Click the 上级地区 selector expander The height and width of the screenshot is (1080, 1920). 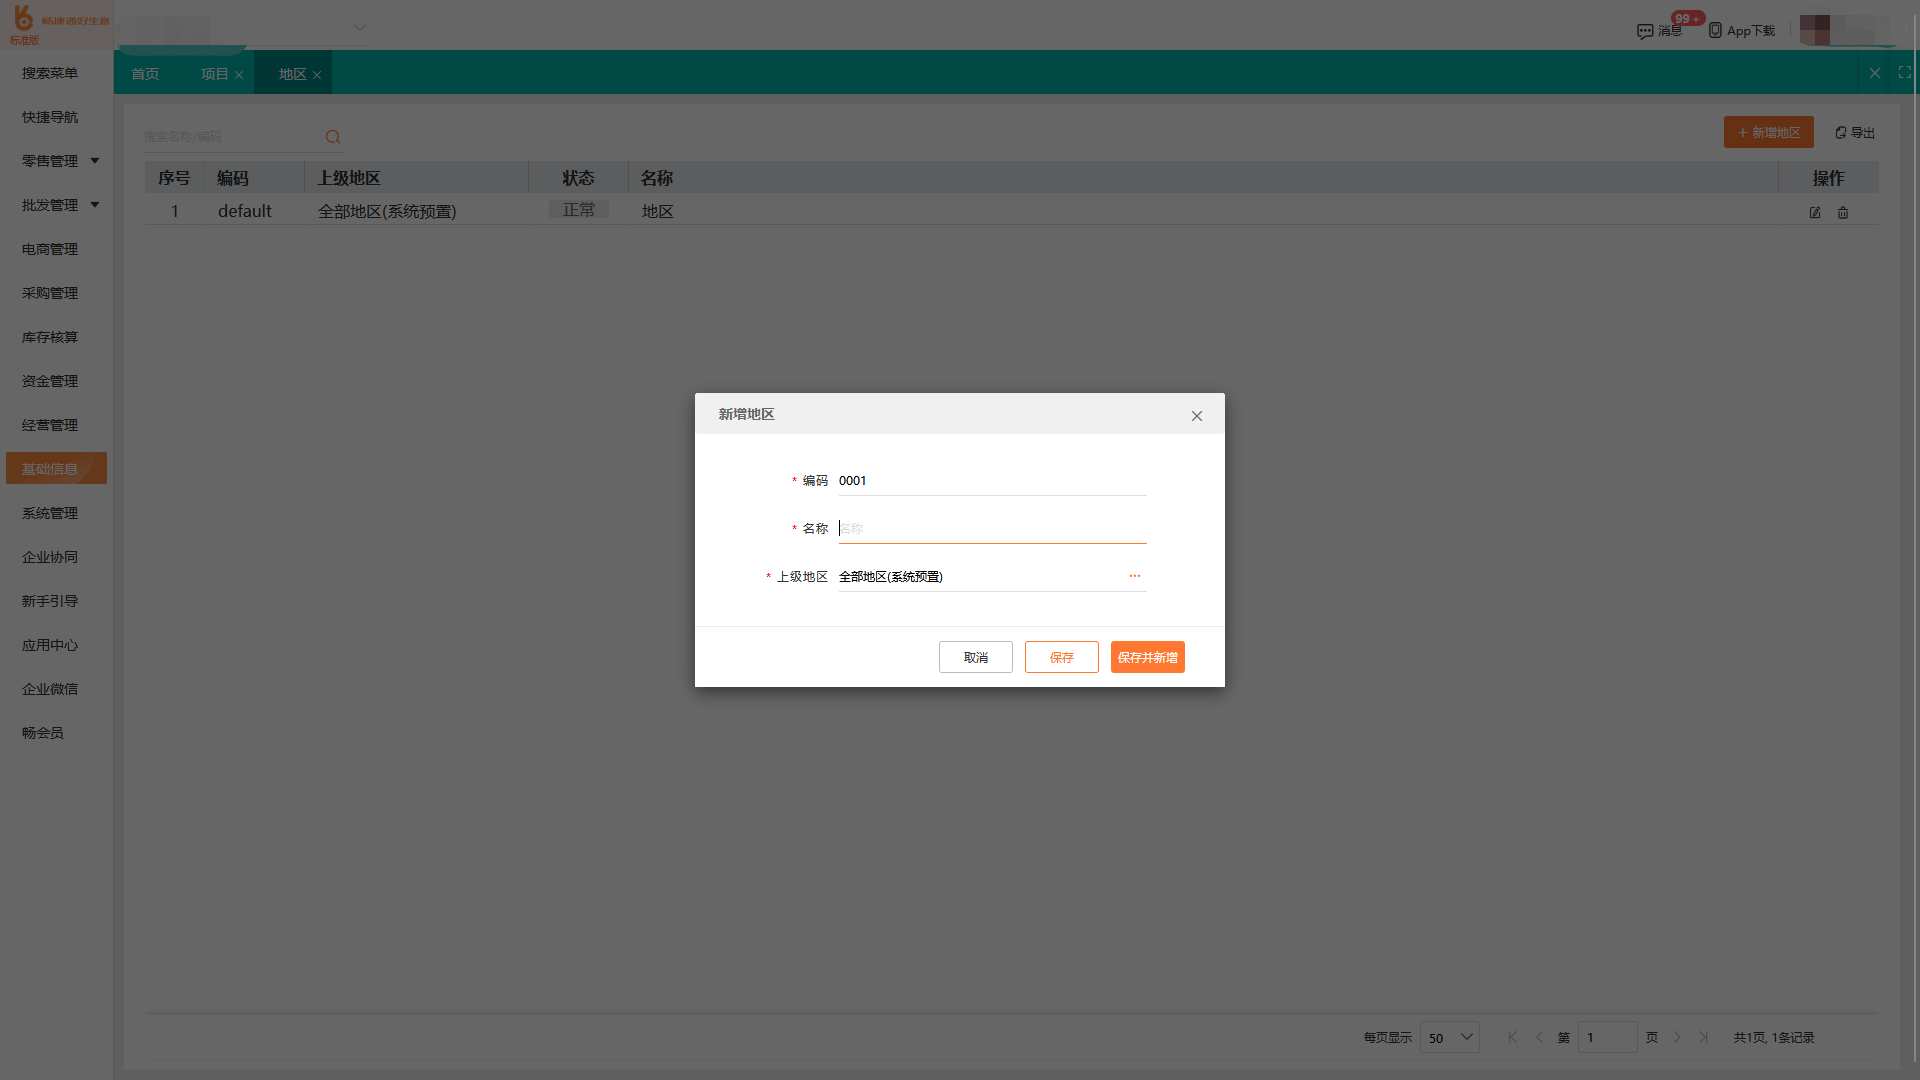tap(1134, 575)
